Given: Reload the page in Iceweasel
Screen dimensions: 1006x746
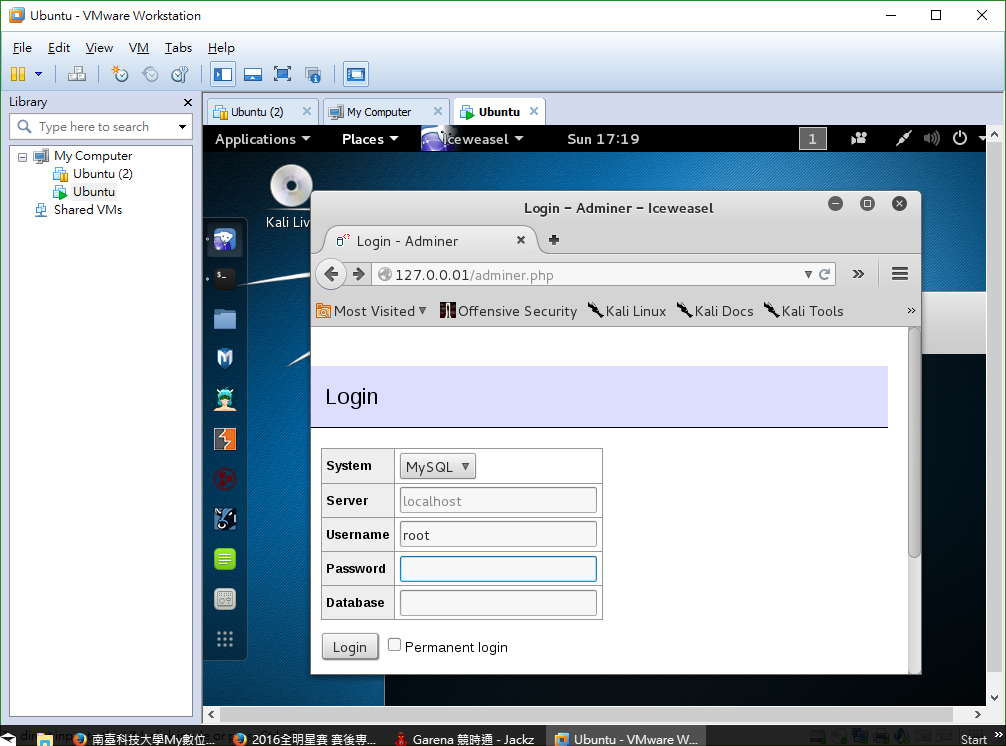Looking at the screenshot, I should (825, 274).
